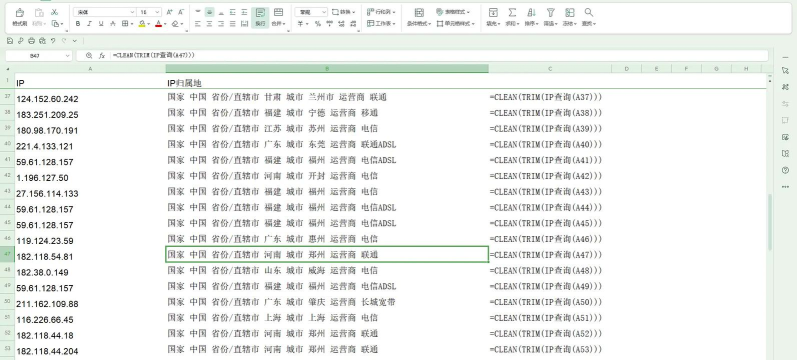Click the Insert Function fx icon
This screenshot has width=797, height=360.
[x=102, y=55]
